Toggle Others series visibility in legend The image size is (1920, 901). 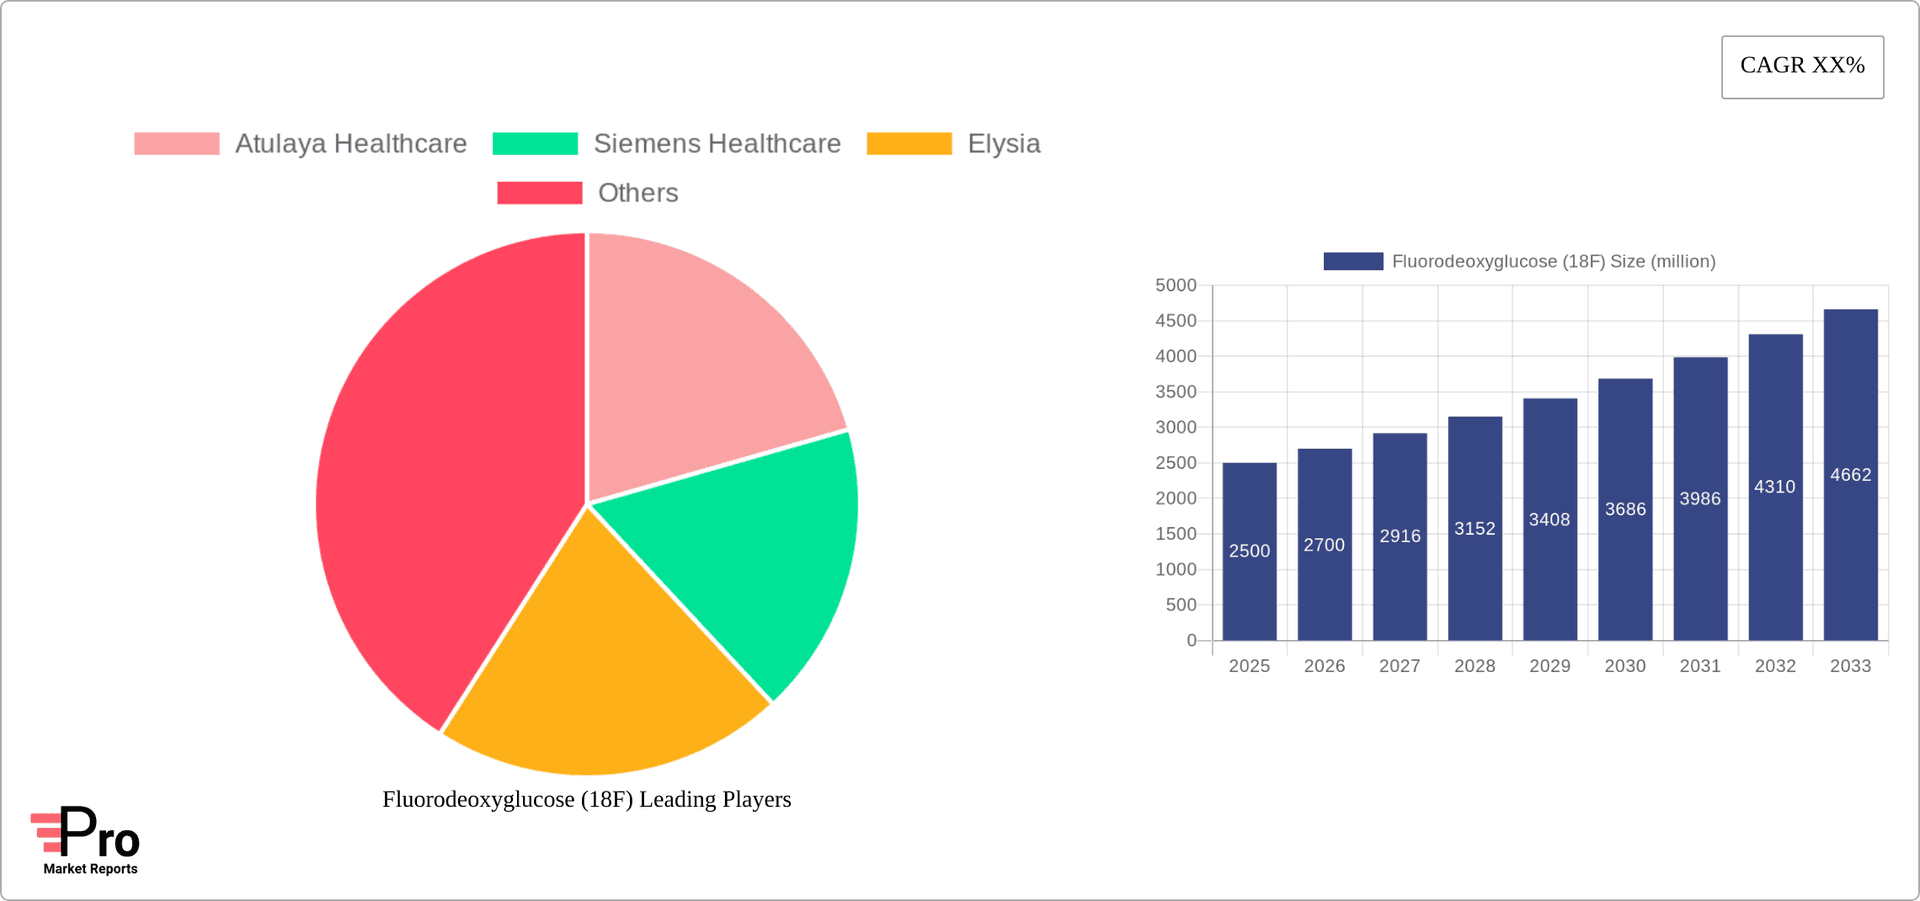(637, 192)
